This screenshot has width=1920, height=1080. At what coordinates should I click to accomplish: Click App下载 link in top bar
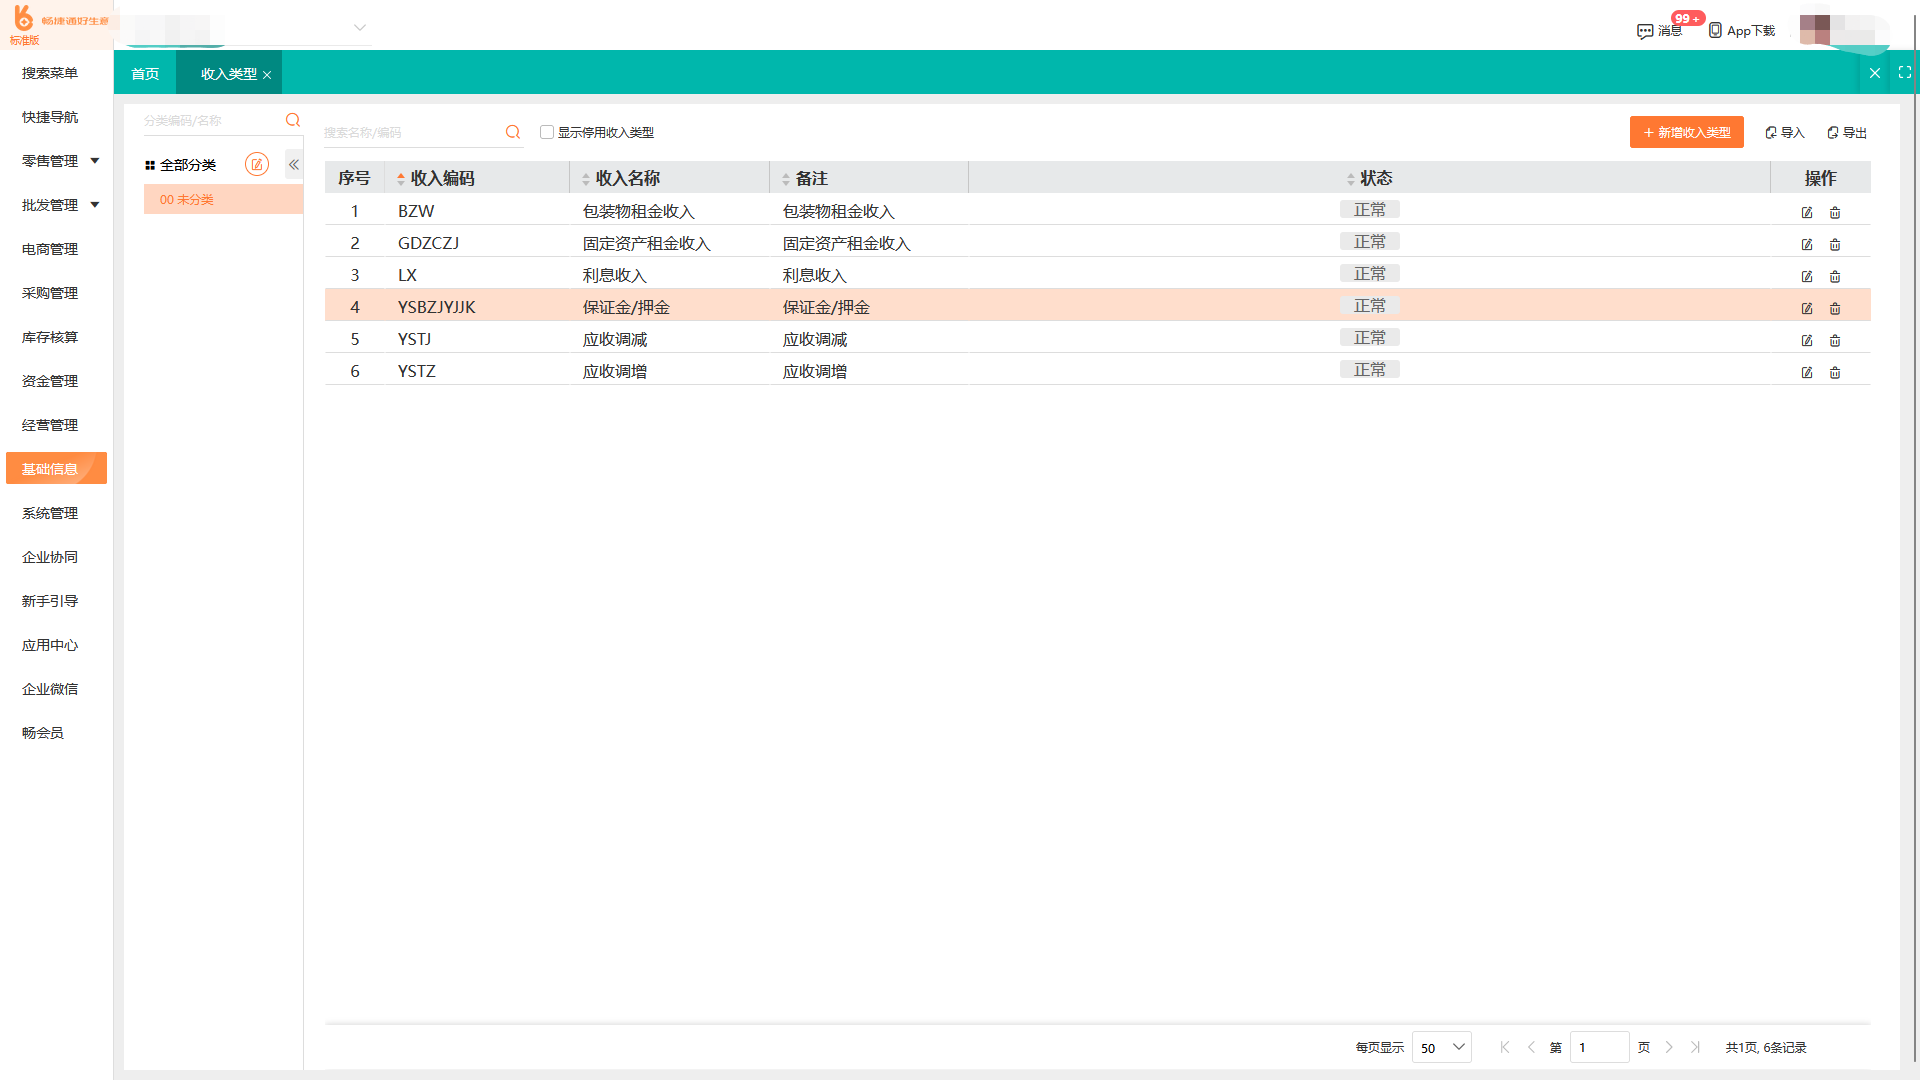(1743, 29)
